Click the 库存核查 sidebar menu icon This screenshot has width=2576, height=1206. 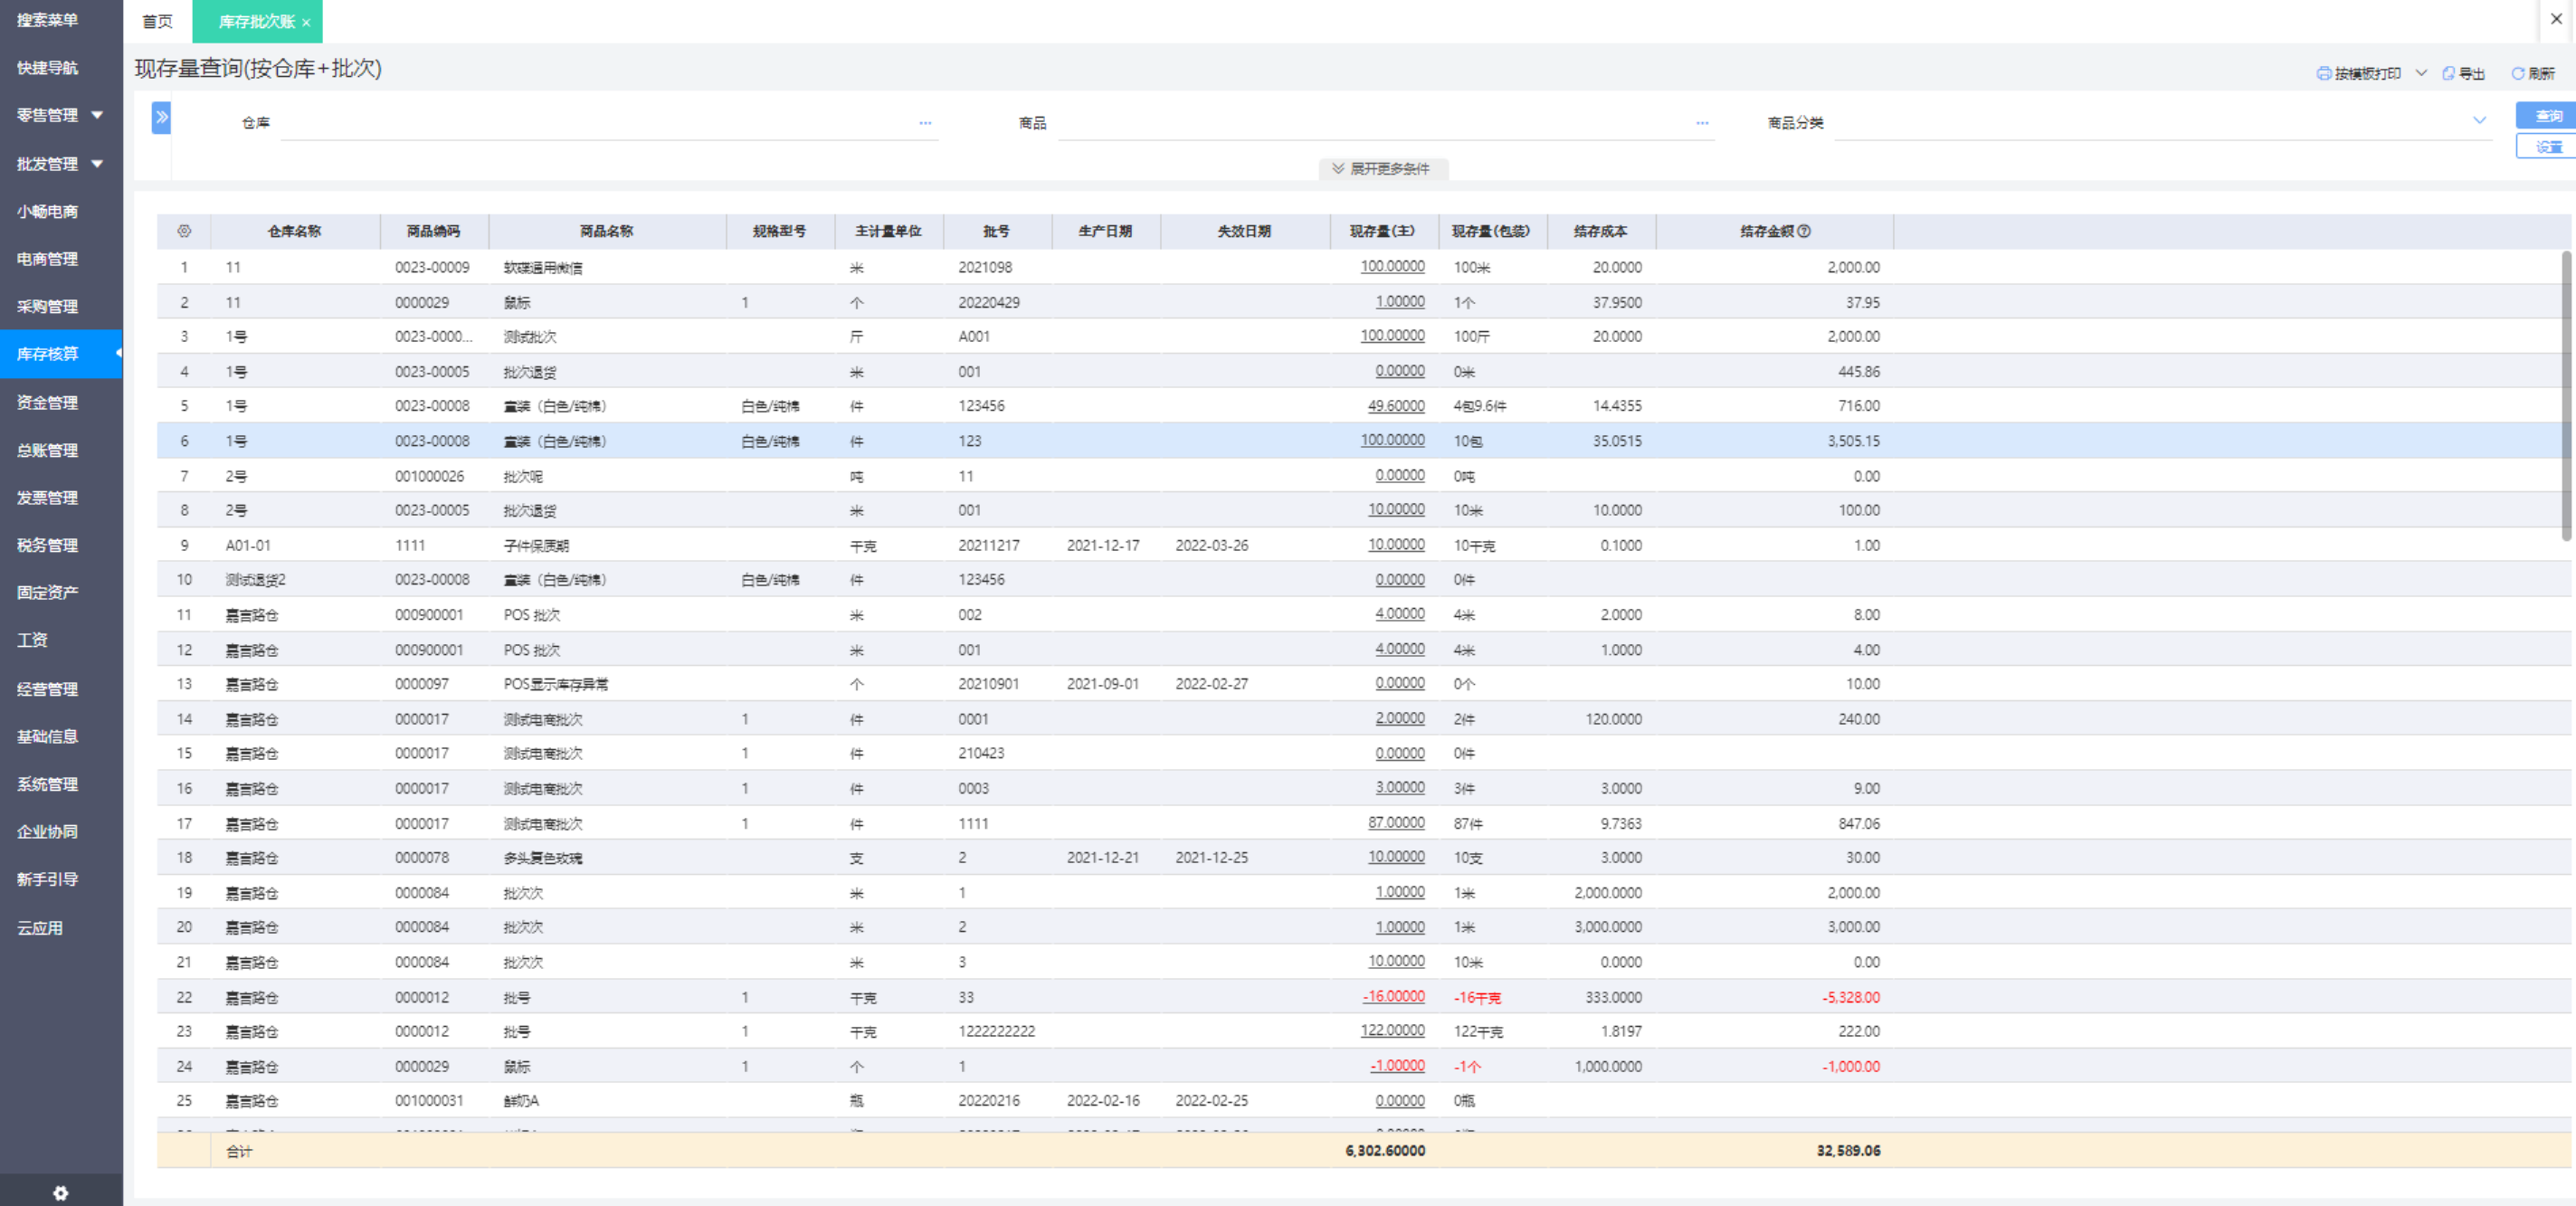click(x=61, y=353)
